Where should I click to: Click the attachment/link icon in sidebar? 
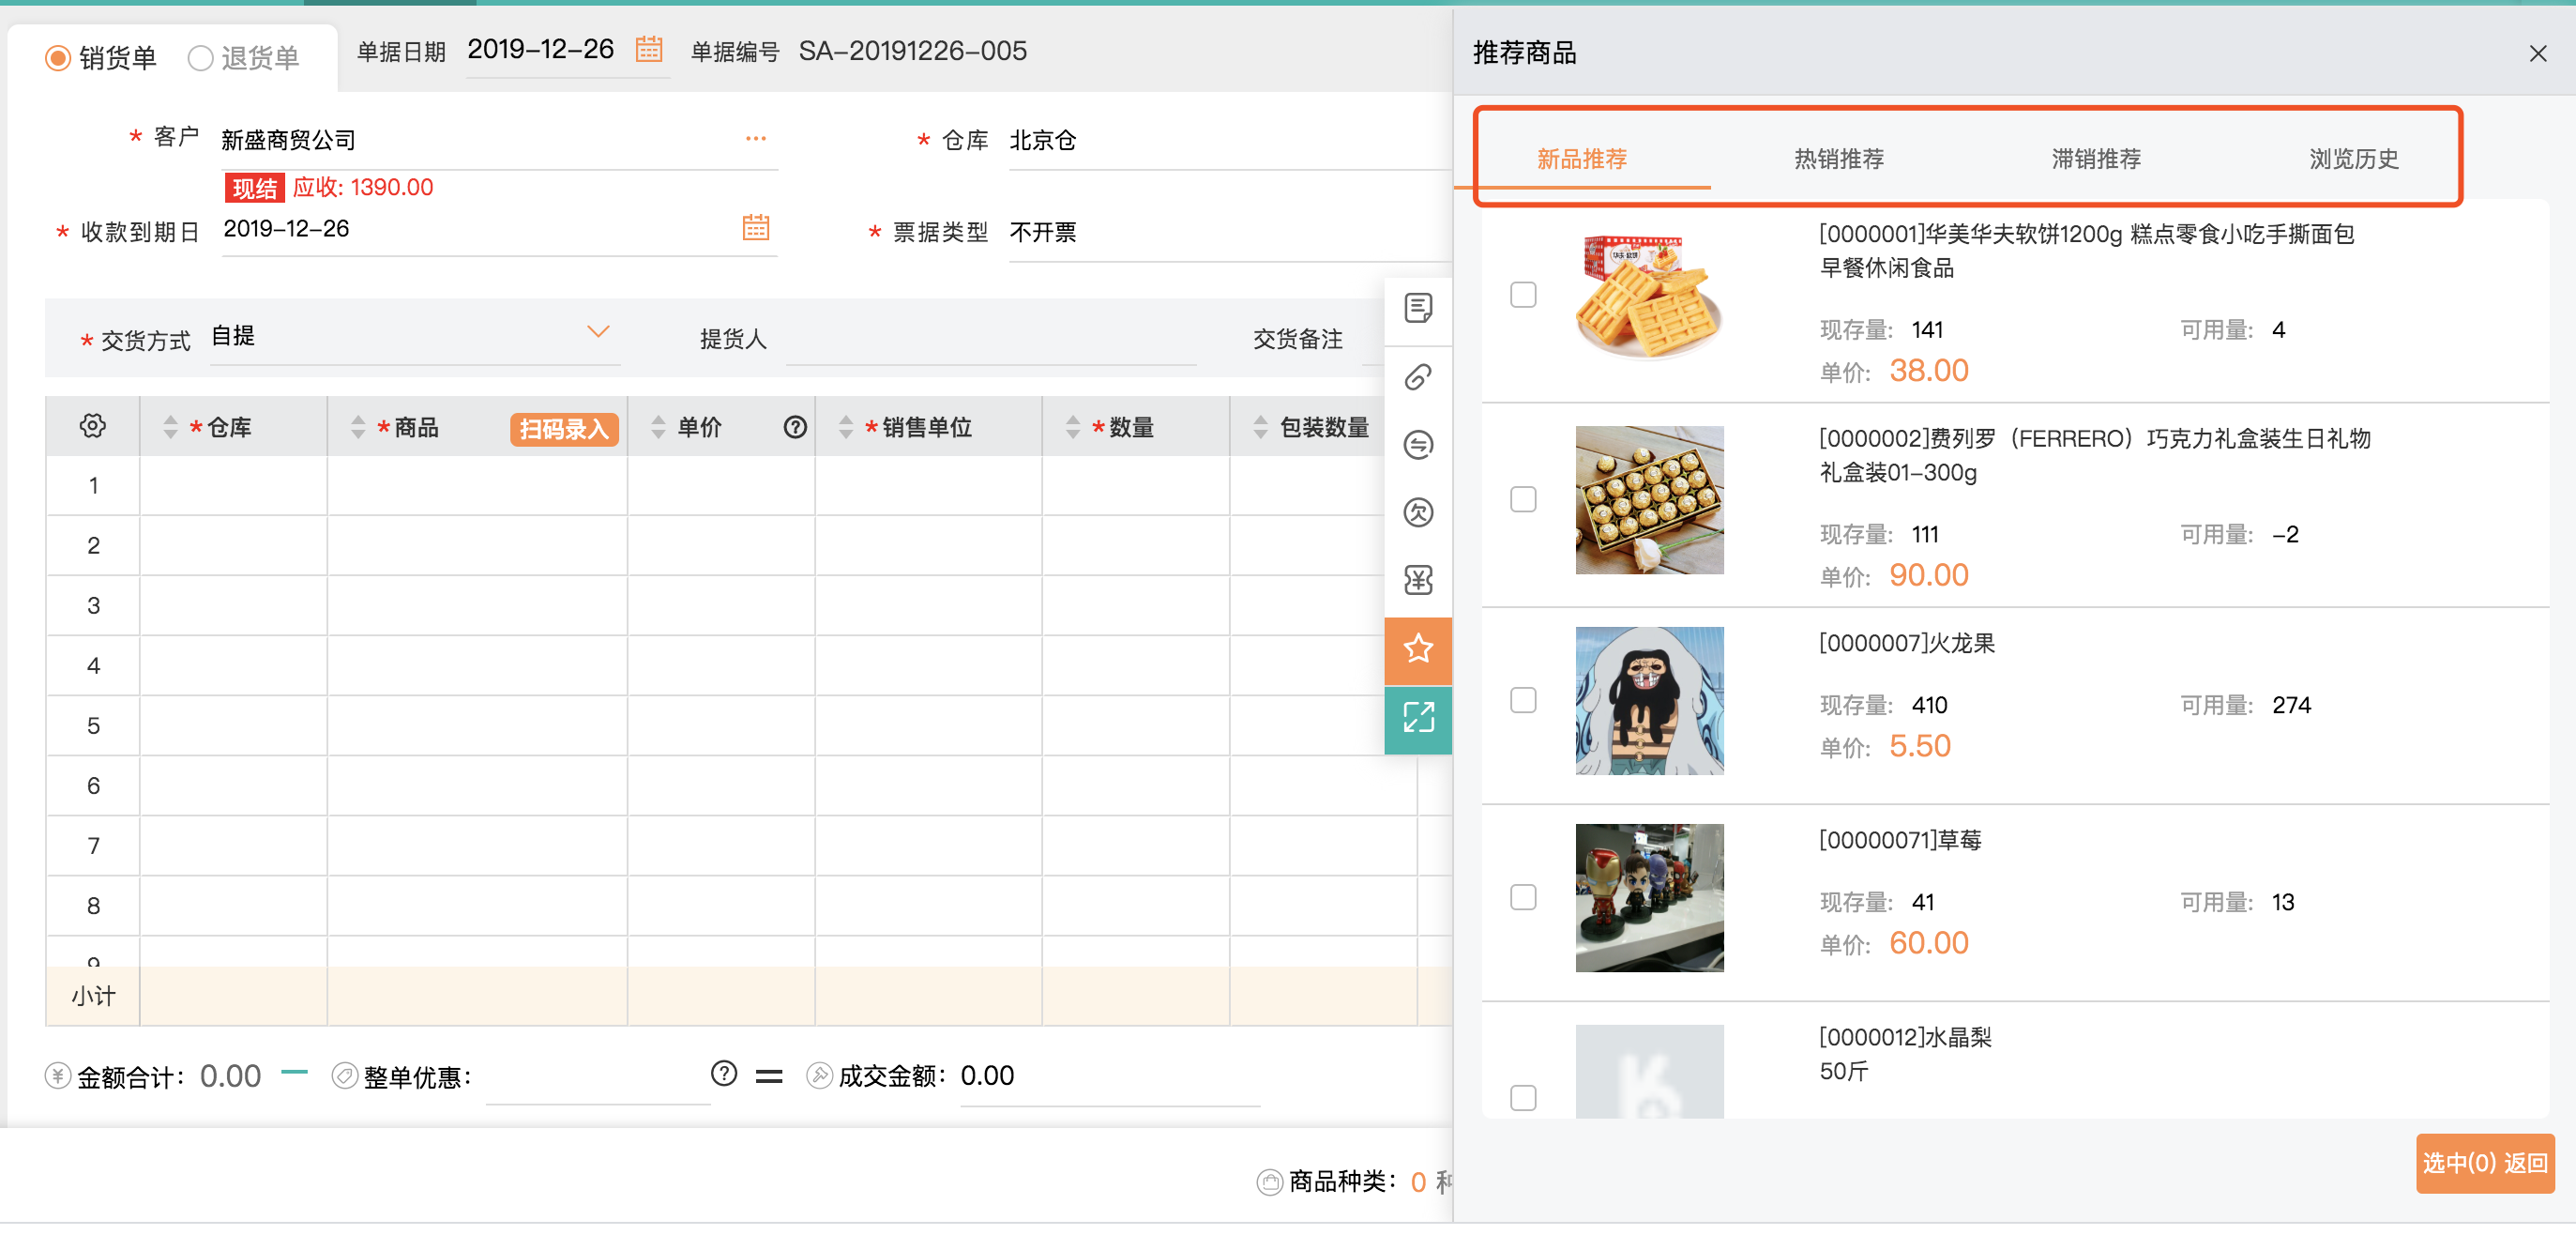(1417, 378)
